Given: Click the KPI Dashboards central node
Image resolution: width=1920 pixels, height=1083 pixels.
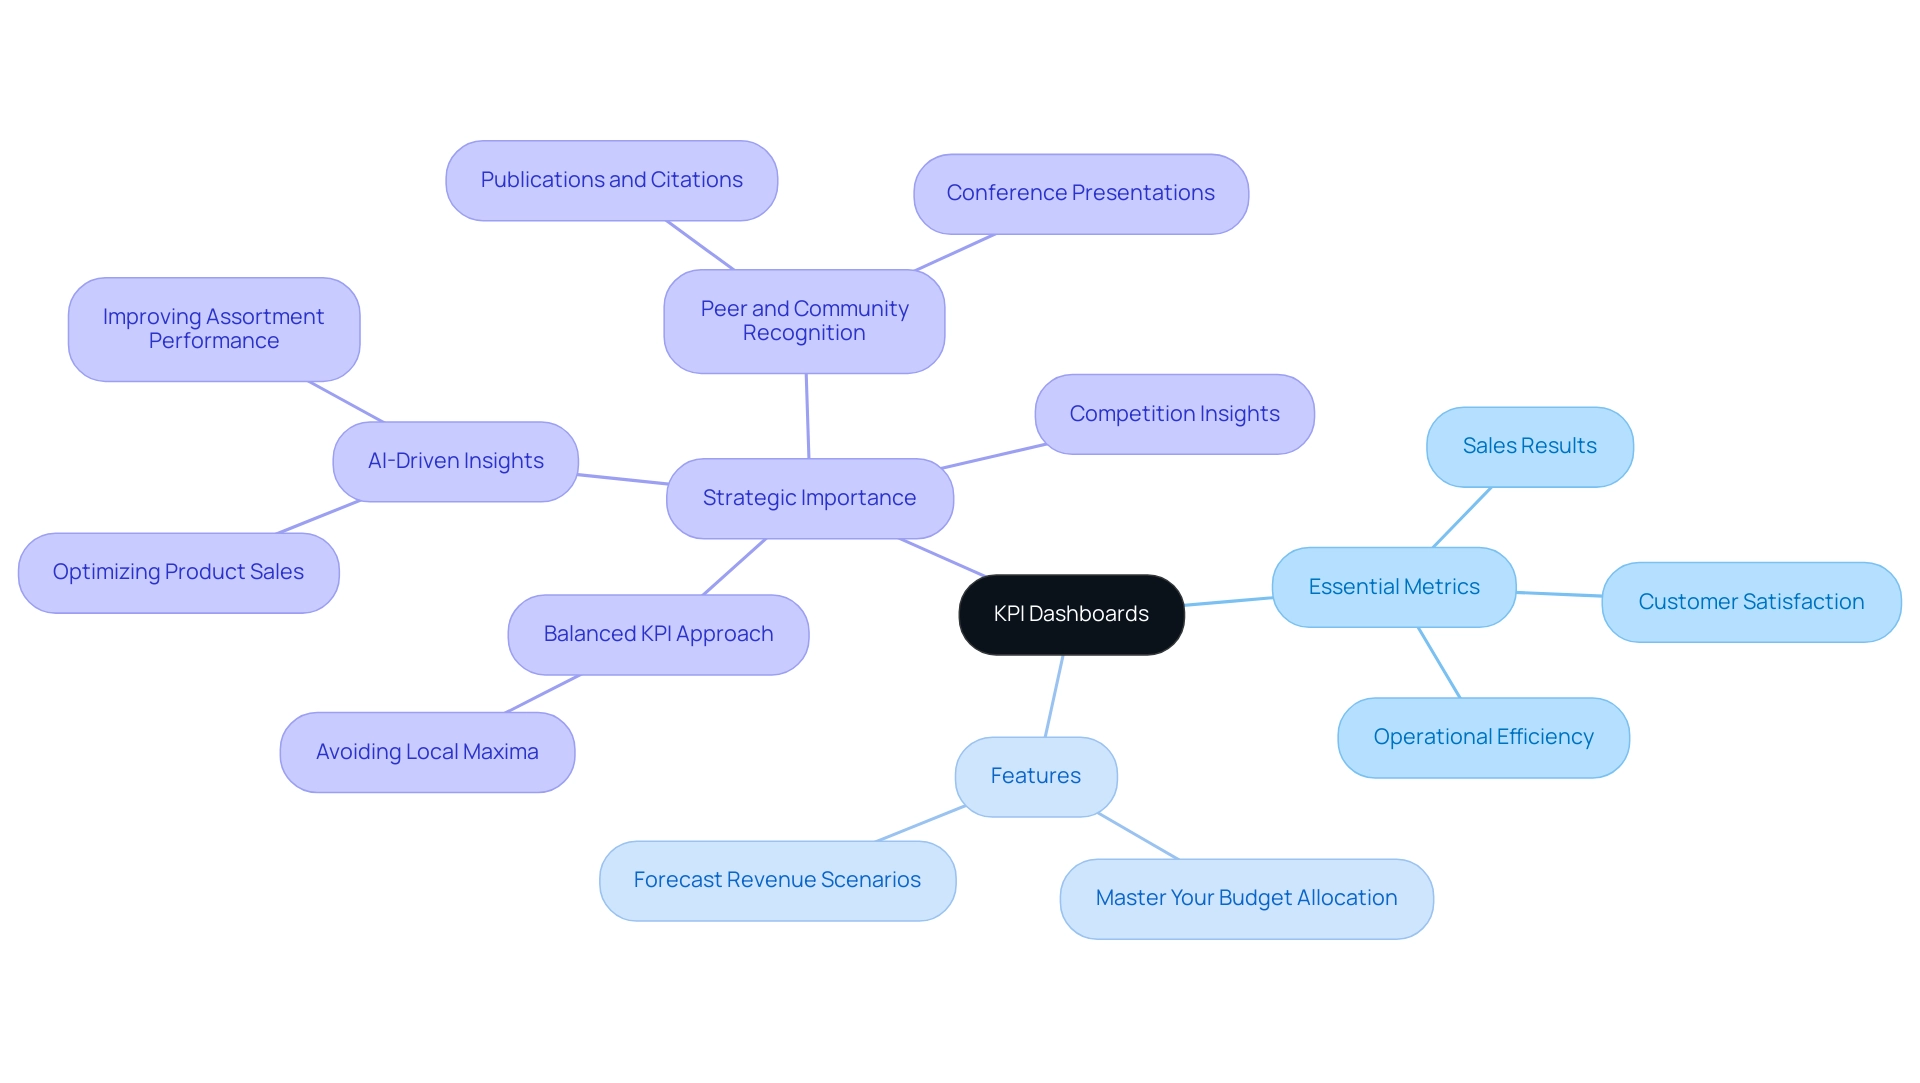Looking at the screenshot, I should (x=1071, y=613).
